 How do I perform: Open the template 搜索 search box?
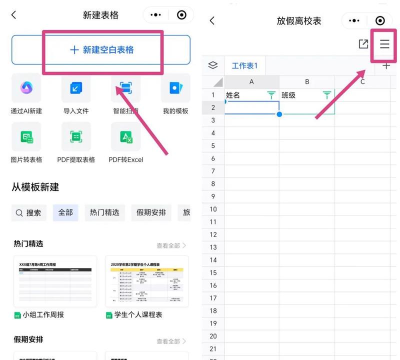coord(29,213)
